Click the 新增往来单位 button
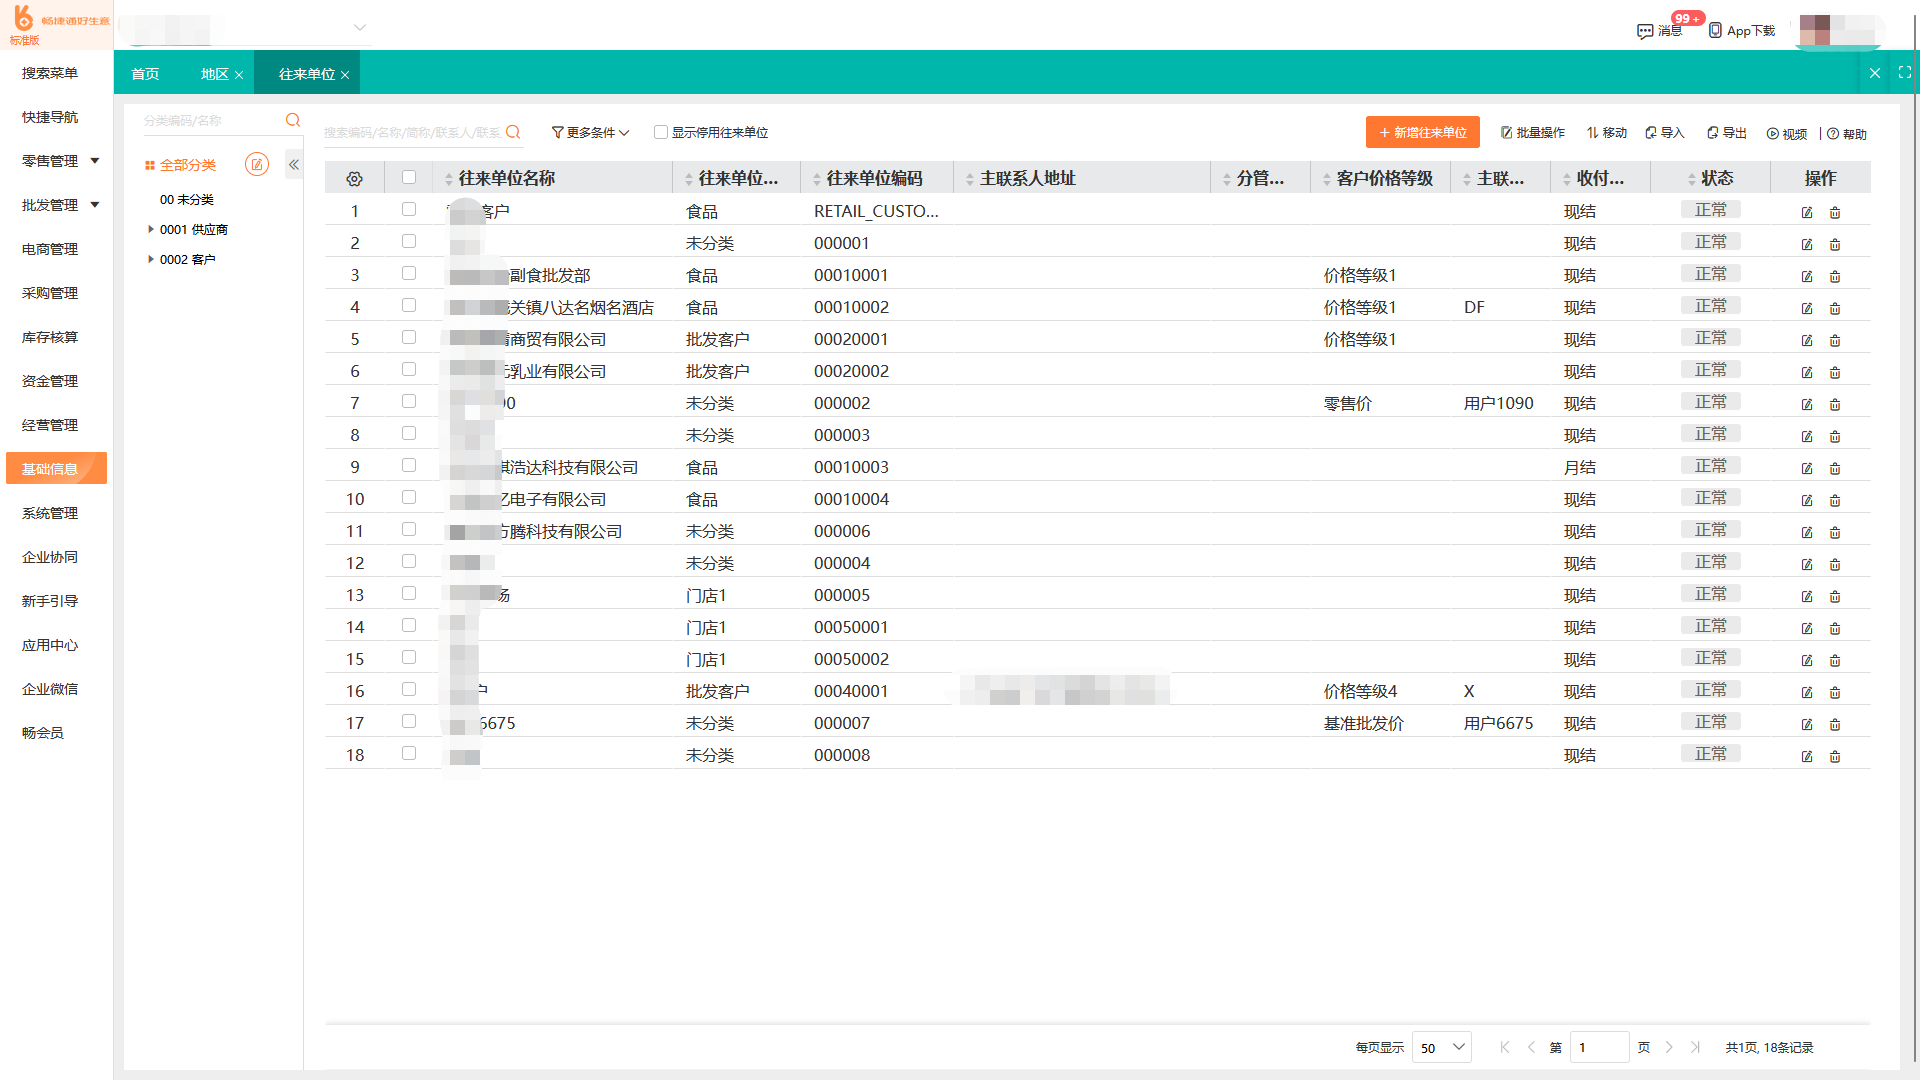Viewport: 1920px width, 1080px height. pos(1425,132)
